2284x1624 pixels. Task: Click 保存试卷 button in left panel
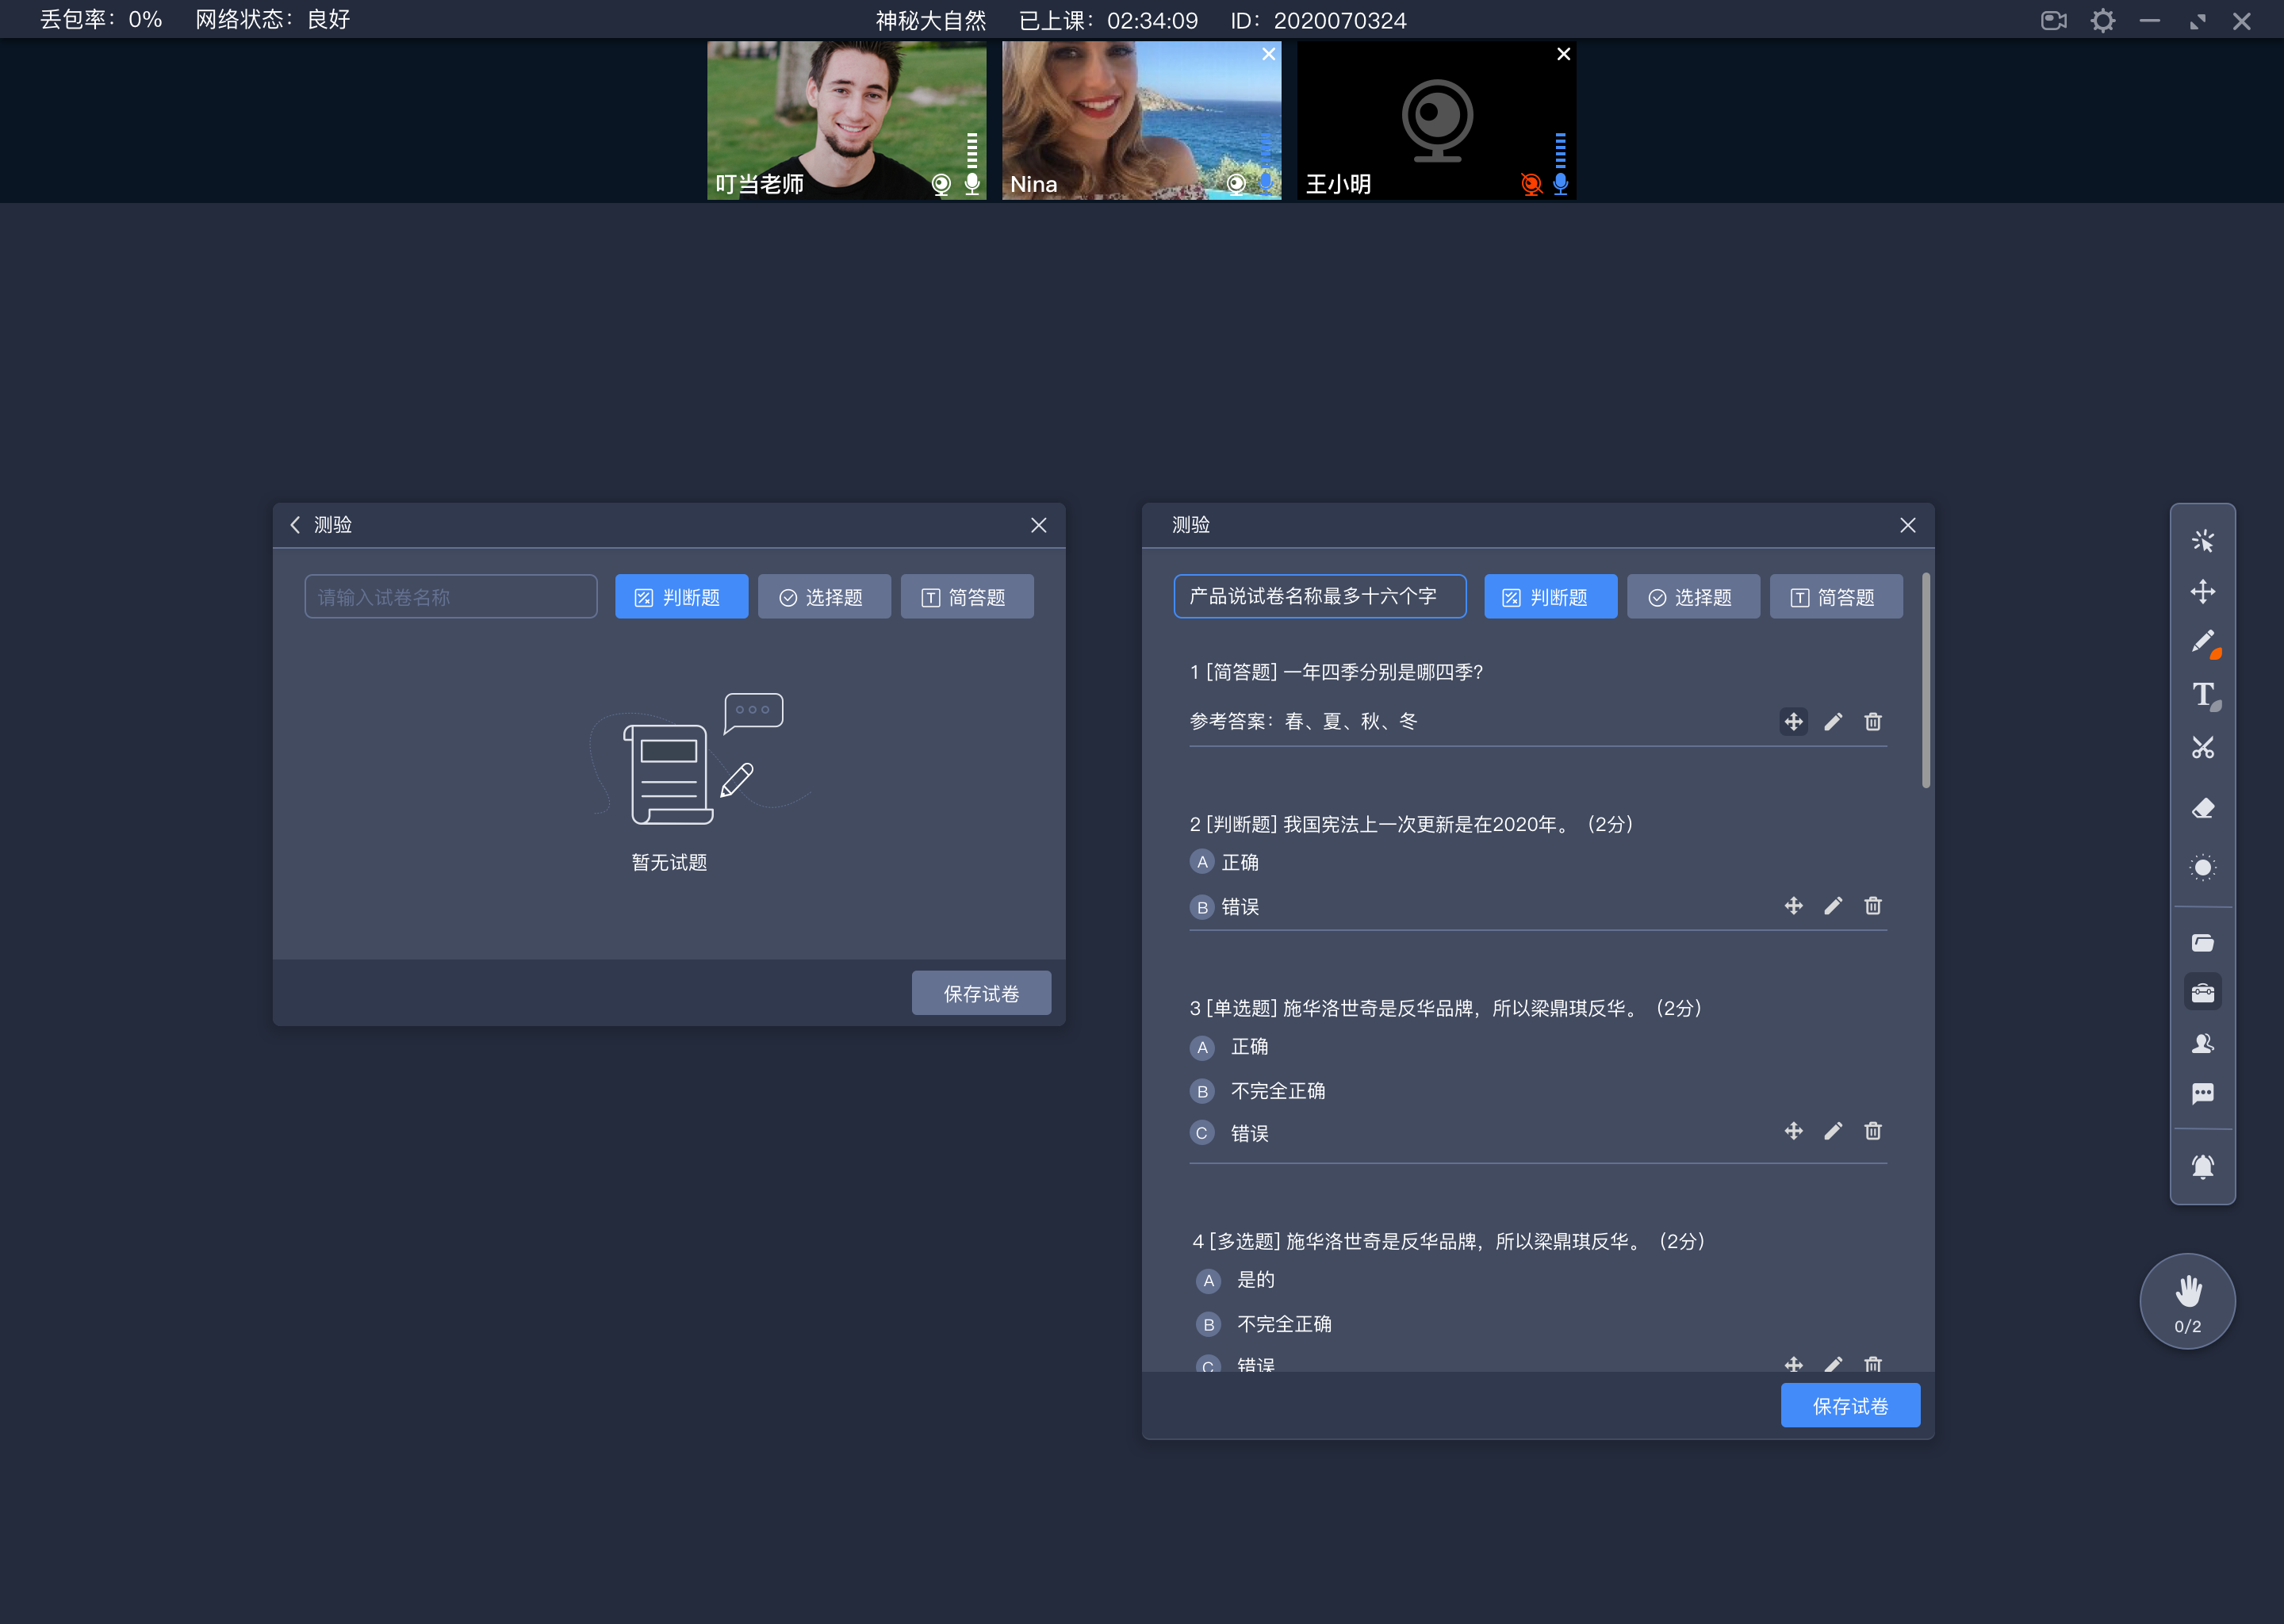[x=982, y=993]
